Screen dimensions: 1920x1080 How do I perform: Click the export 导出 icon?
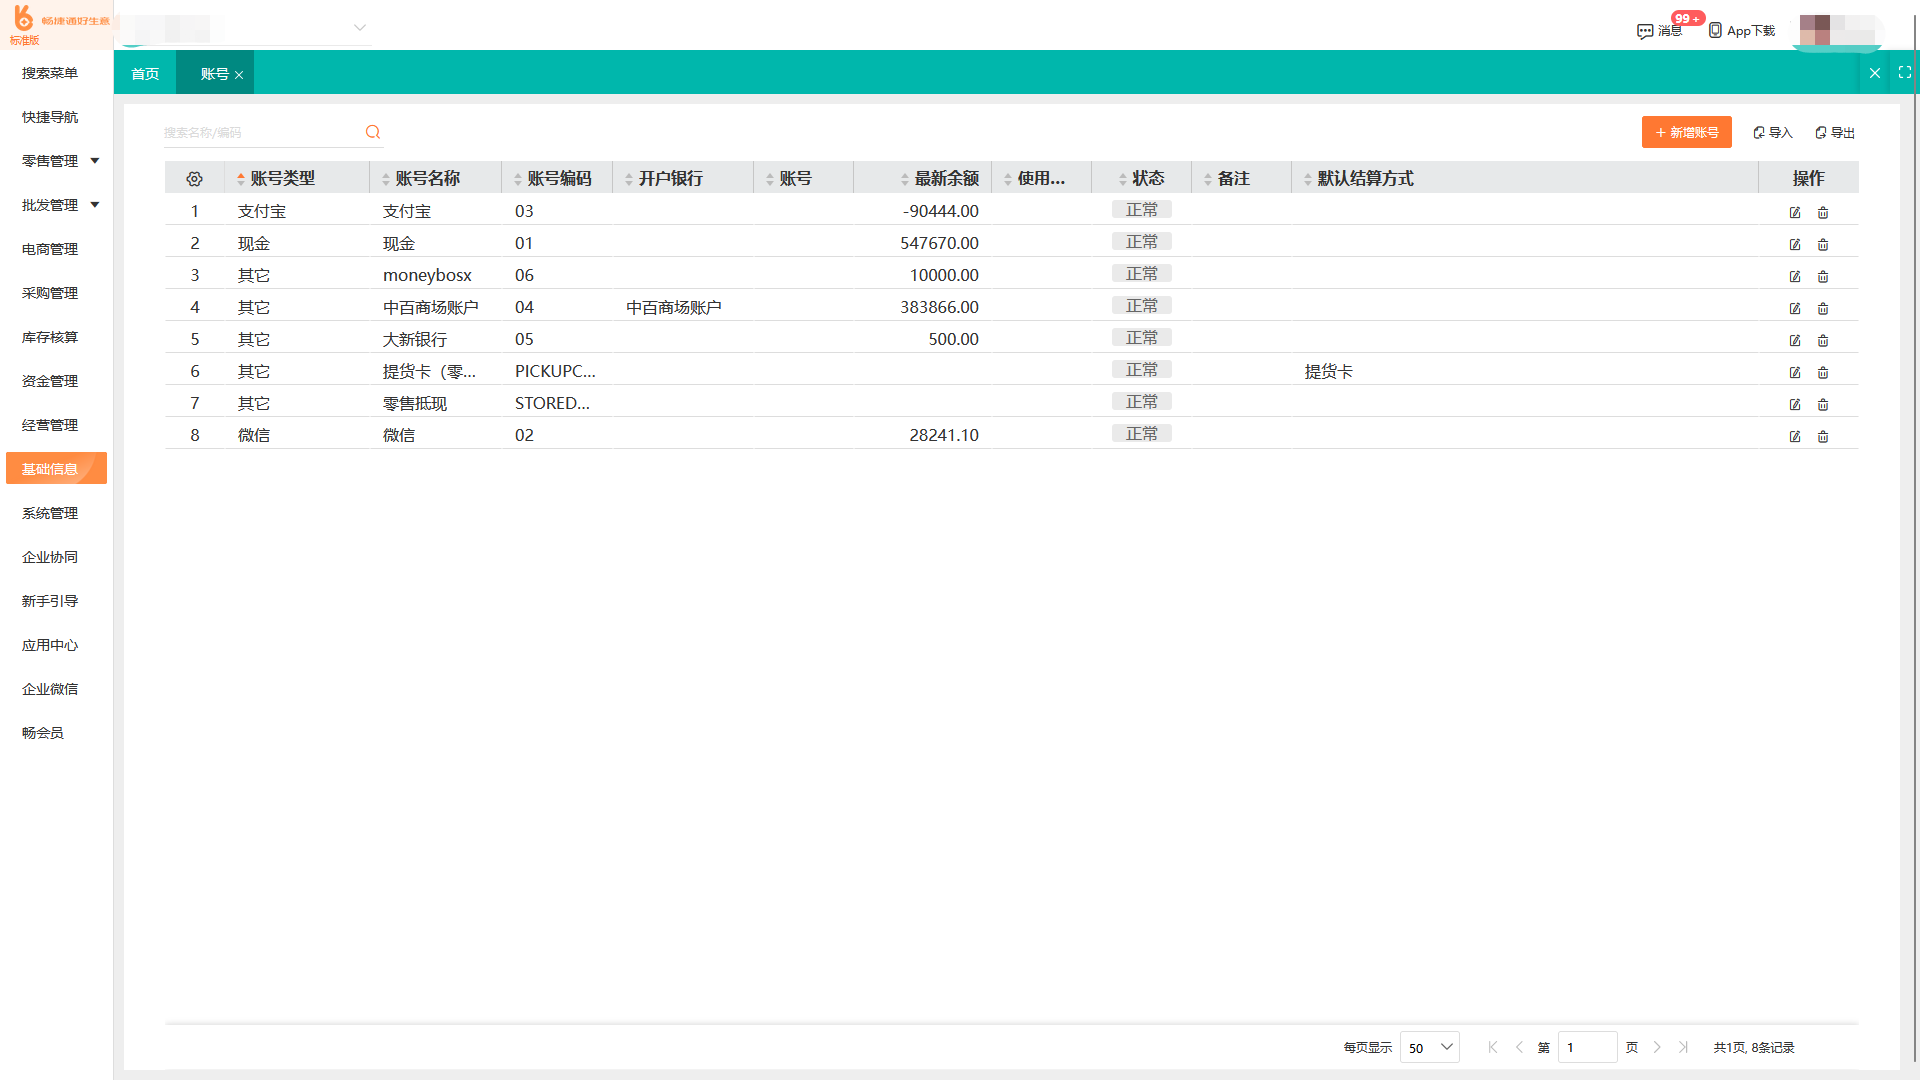(1837, 132)
